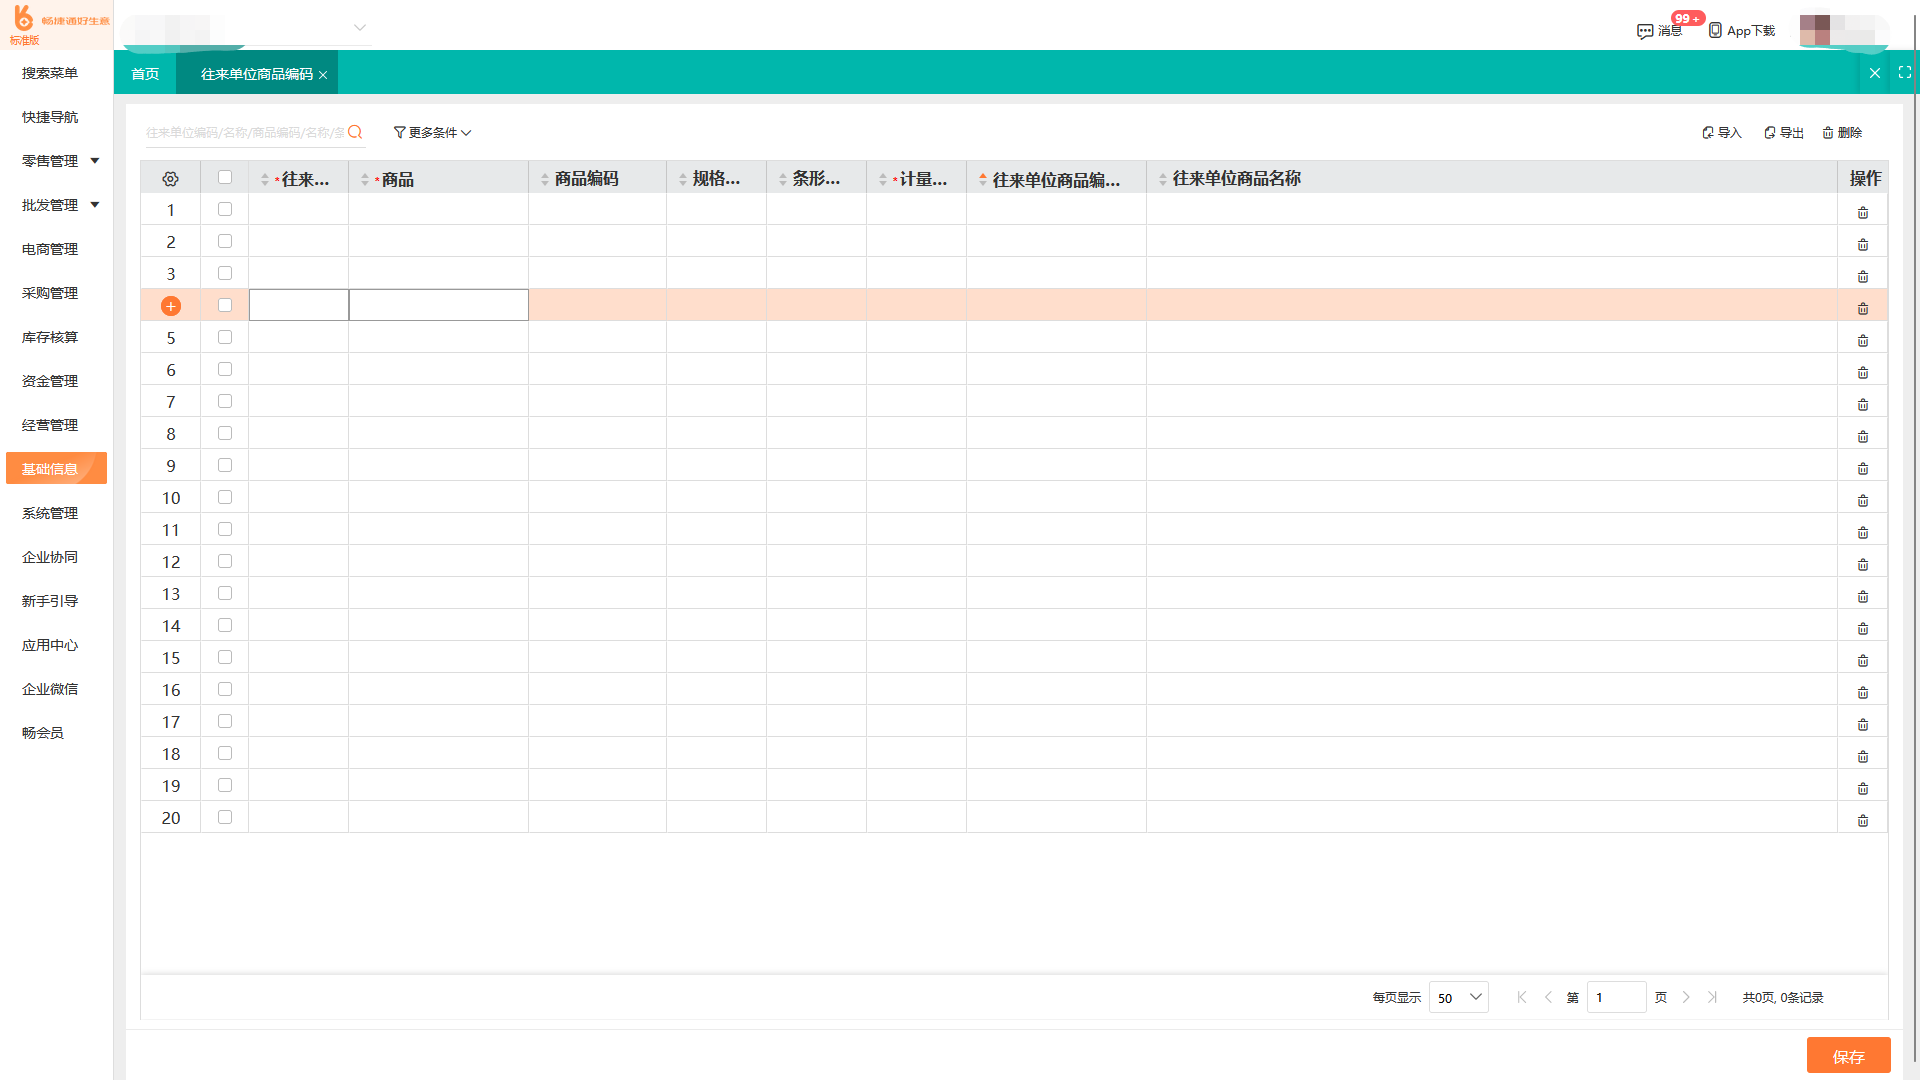Click the export icon to download data
This screenshot has height=1080, width=1920.
[x=1784, y=132]
